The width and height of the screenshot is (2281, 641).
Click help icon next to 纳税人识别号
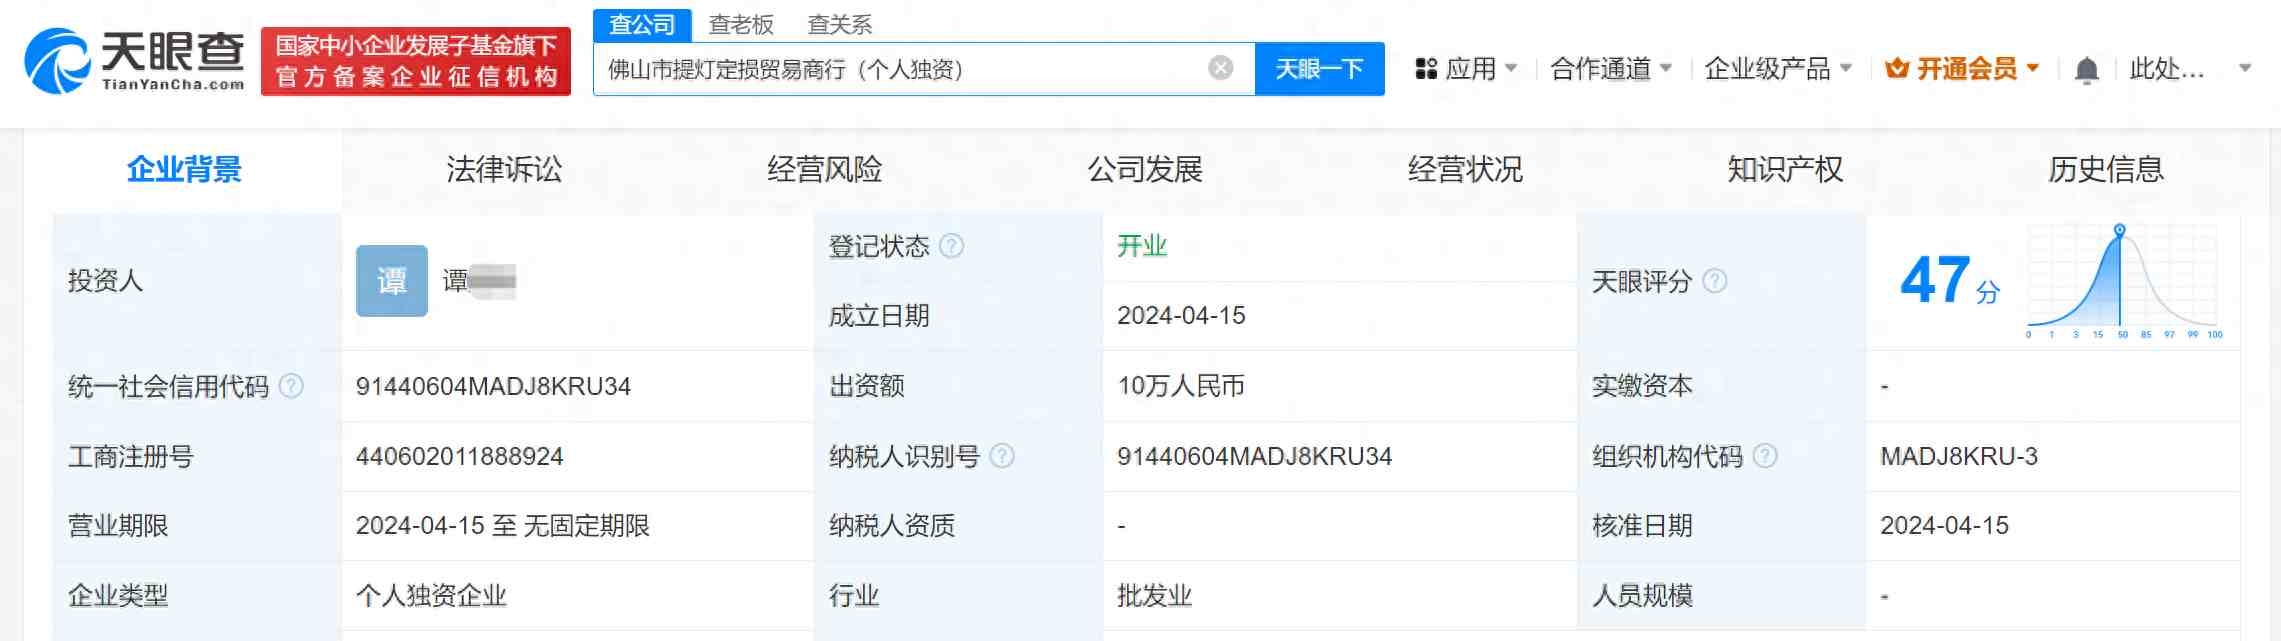[x=1002, y=456]
